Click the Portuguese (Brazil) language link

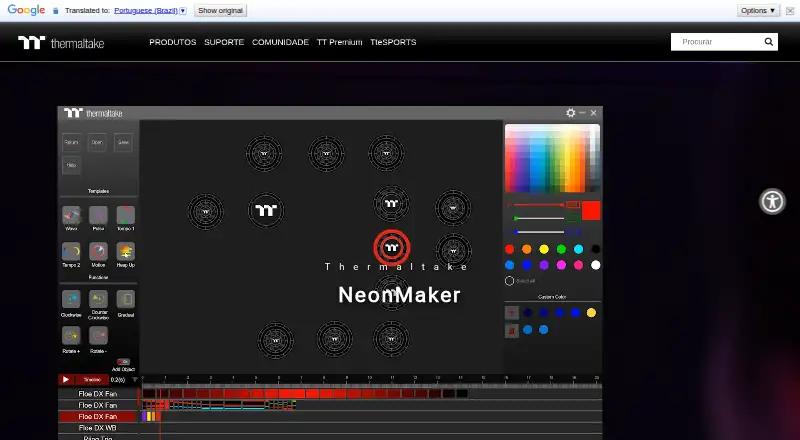coord(146,11)
